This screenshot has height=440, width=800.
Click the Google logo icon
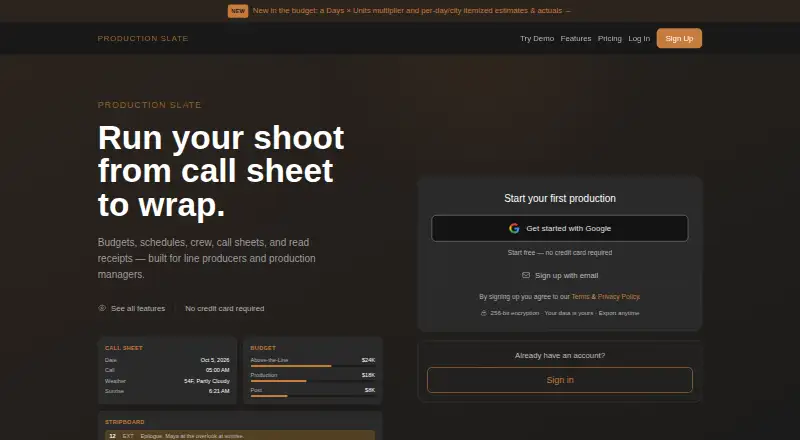click(x=514, y=228)
